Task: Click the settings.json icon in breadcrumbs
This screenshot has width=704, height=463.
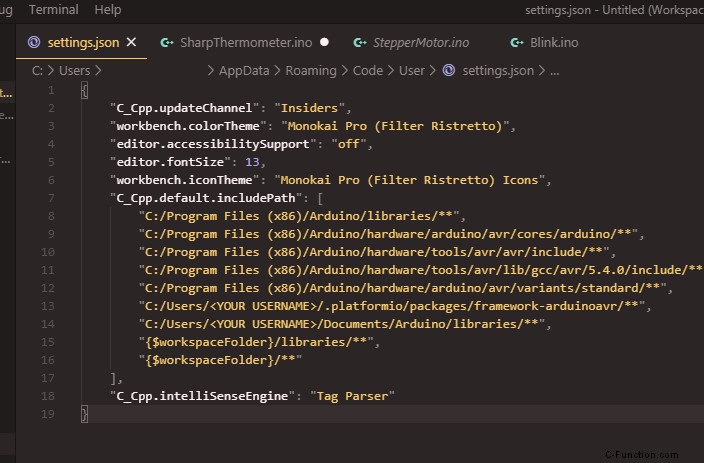Action: pyautogui.click(x=449, y=71)
